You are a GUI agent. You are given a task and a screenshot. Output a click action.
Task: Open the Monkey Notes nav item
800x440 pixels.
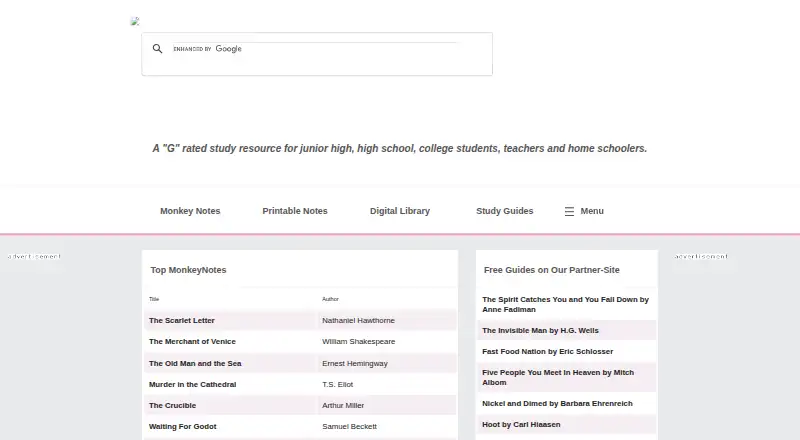pos(190,211)
